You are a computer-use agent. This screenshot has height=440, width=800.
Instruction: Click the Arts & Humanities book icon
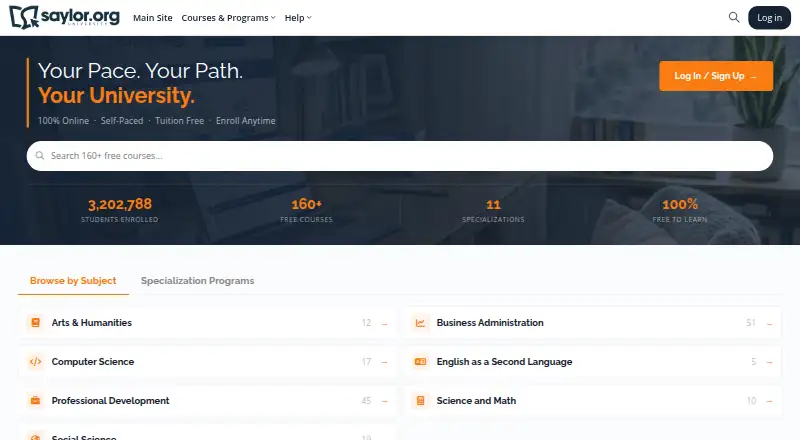[35, 323]
